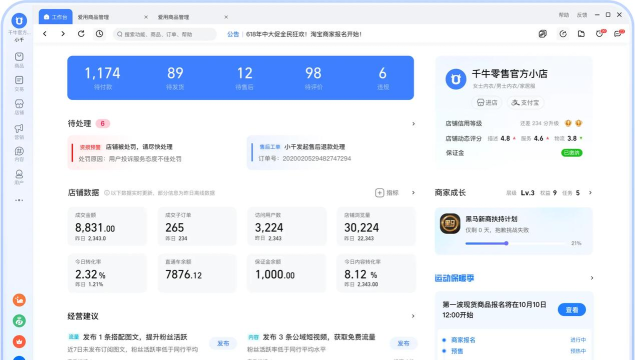
Task: Click the 8,831.00 成交金额 data card
Action: [x=107, y=226]
